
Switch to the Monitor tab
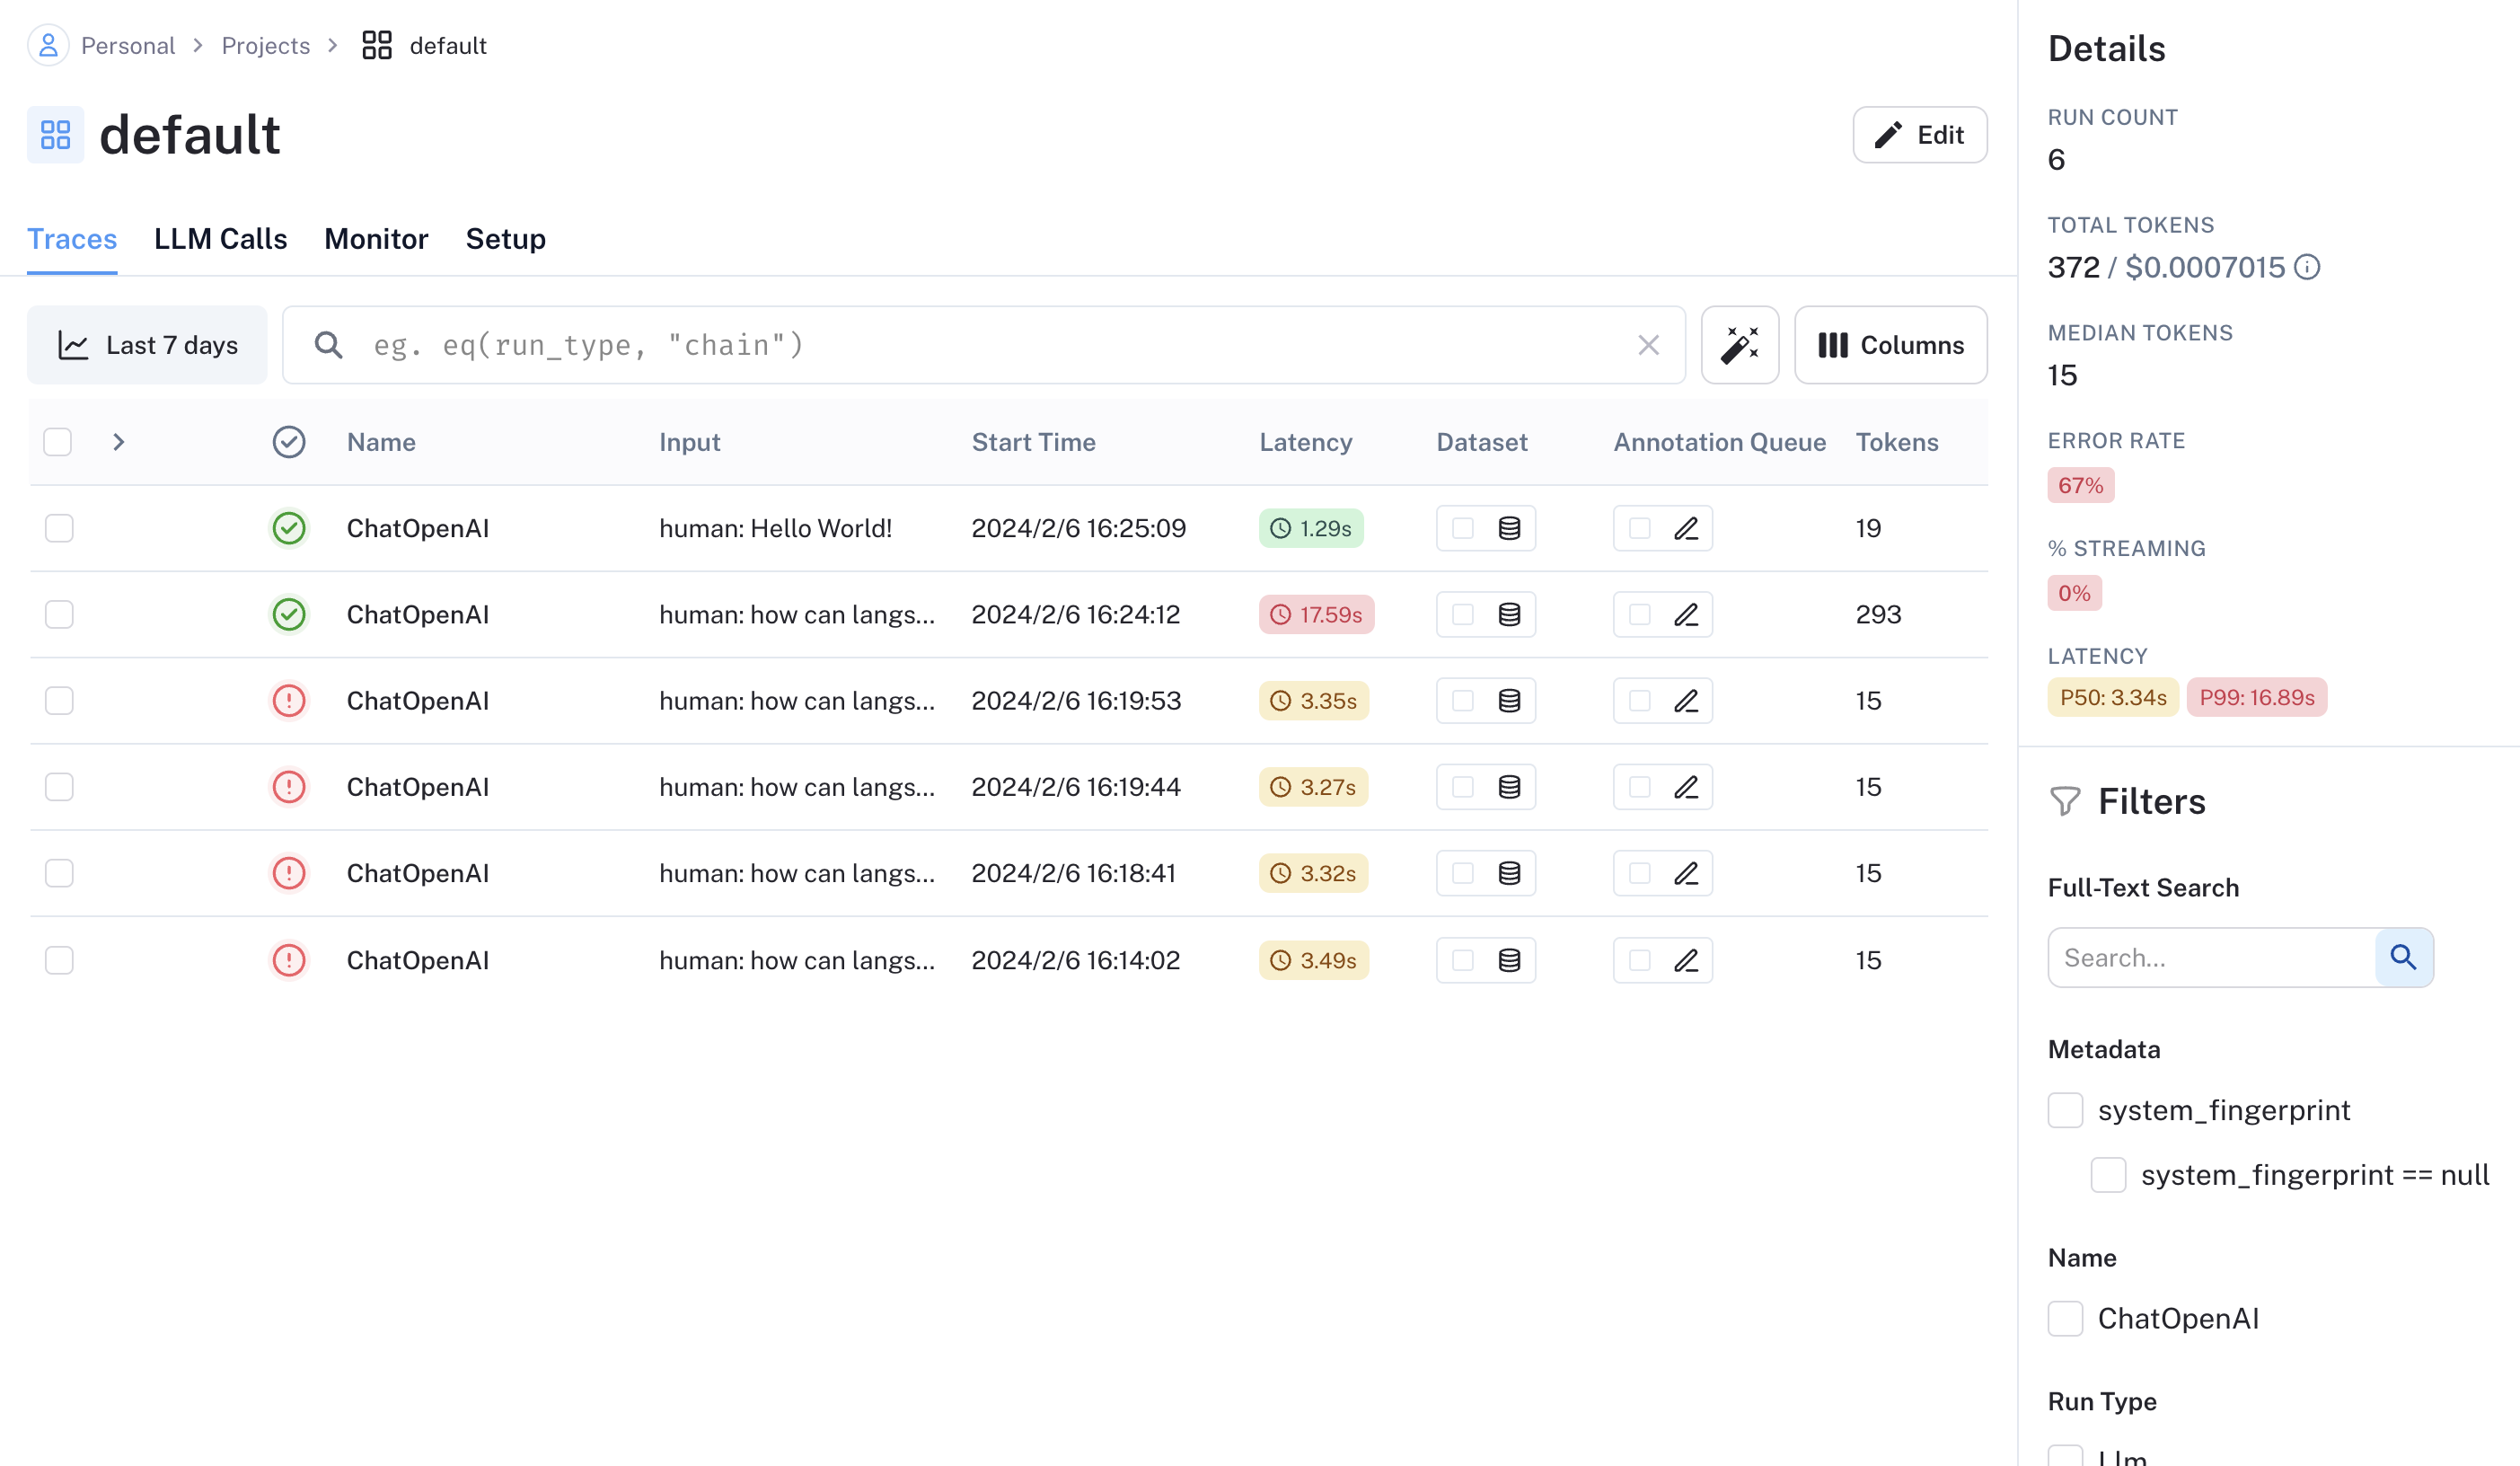coord(375,239)
